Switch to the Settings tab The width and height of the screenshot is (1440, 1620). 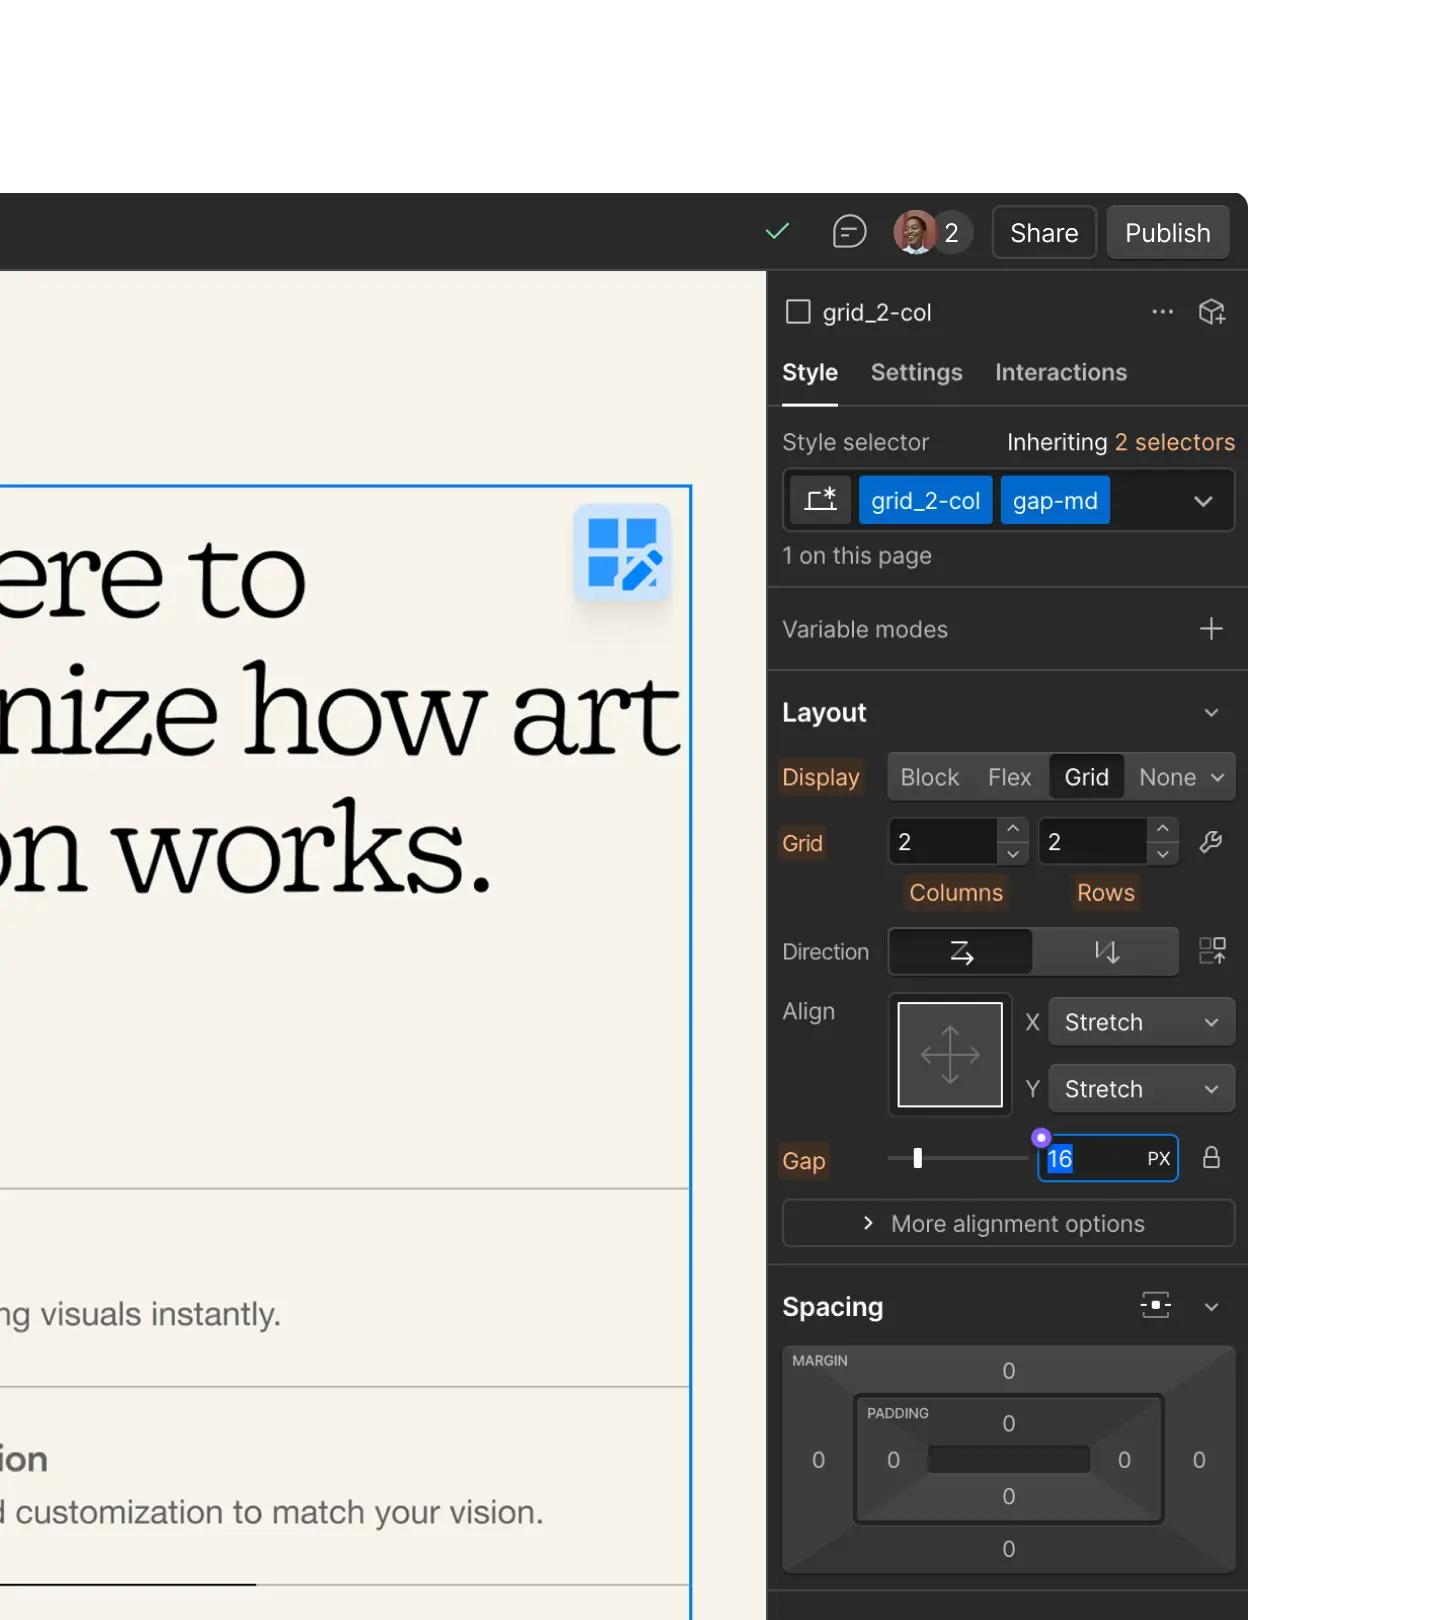point(916,372)
